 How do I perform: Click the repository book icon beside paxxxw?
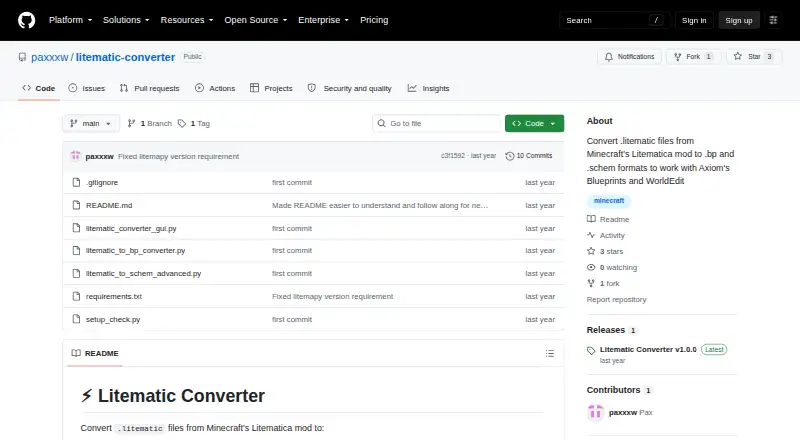[x=22, y=57]
